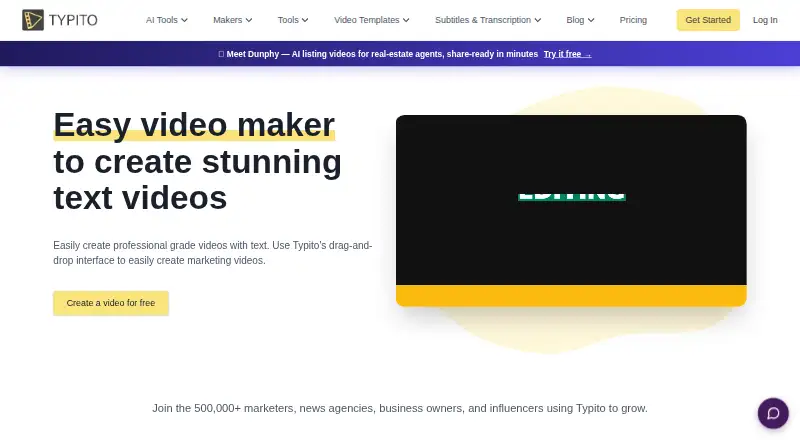Go to the Pricing page
800x440 pixels.
click(x=633, y=20)
